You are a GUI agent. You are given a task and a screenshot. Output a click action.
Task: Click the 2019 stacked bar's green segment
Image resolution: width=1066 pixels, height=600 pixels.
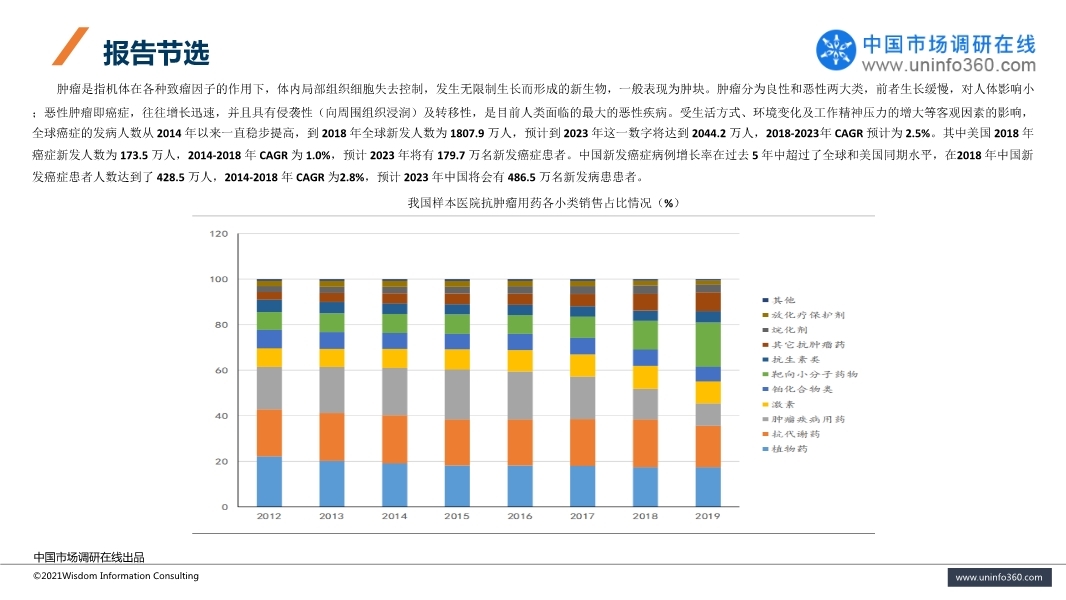pos(708,344)
